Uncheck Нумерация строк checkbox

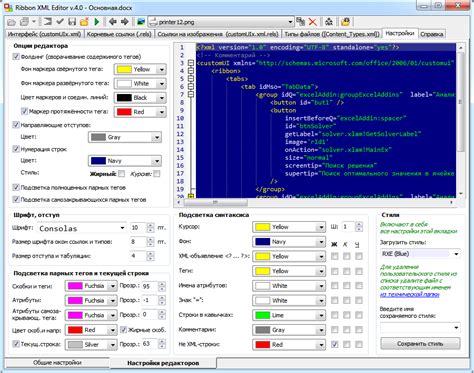[16, 149]
